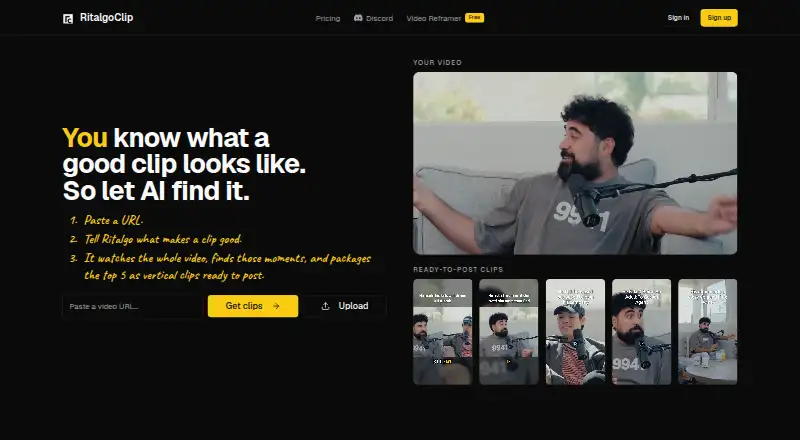
Task: Click the headline 'So let AI find it.'
Action: pos(156,191)
